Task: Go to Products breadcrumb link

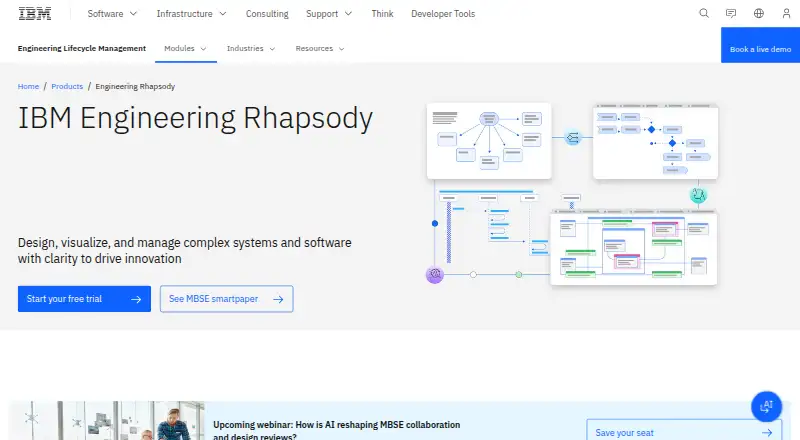Action: pos(67,86)
